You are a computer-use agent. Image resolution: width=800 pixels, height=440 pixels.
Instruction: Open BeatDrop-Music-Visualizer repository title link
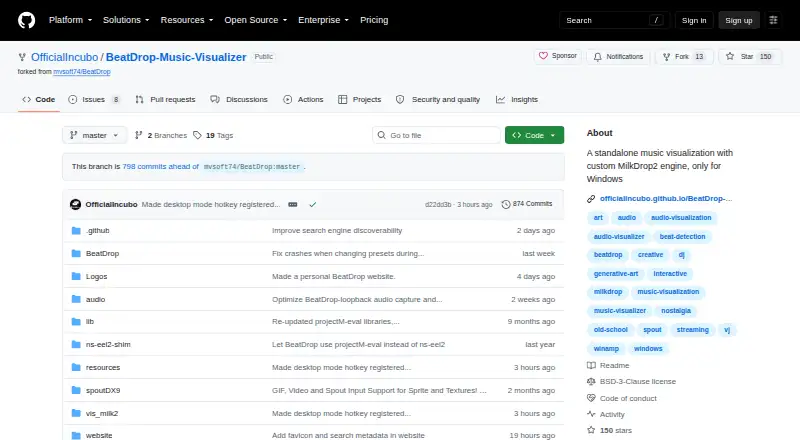[x=176, y=57]
